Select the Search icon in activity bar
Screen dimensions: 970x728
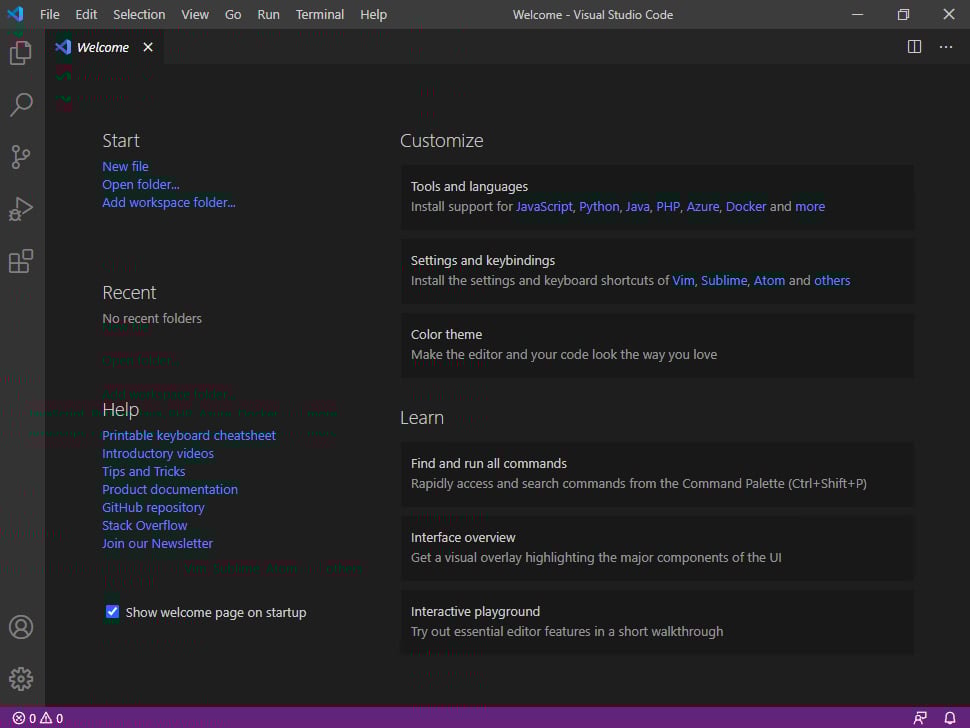point(21,104)
